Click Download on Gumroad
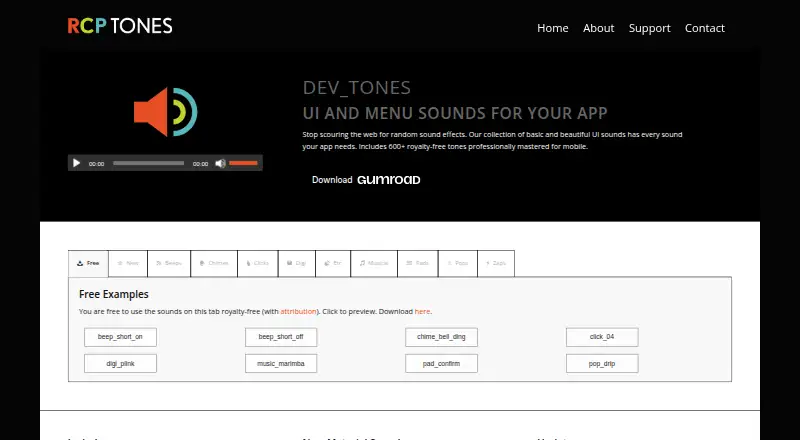Viewport: 800px width, 440px height. click(366, 180)
